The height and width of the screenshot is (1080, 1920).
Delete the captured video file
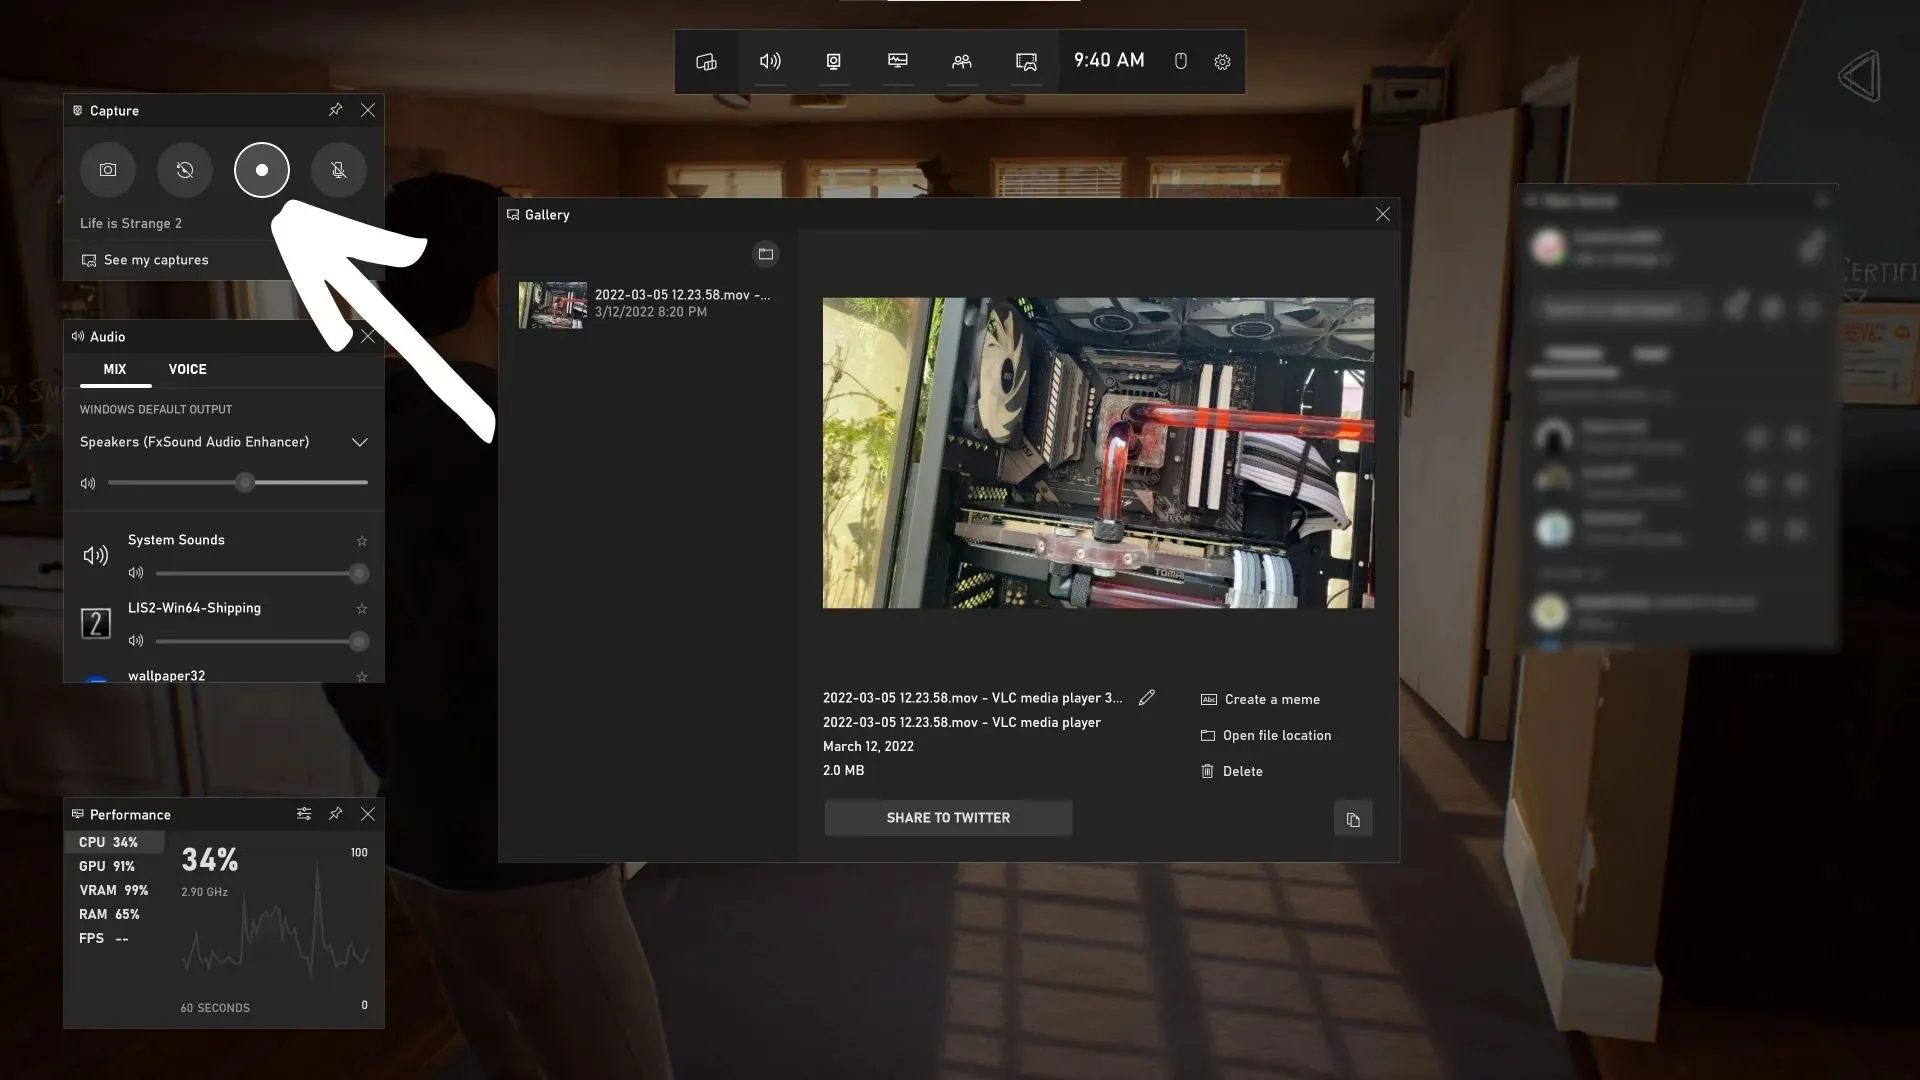[1241, 770]
